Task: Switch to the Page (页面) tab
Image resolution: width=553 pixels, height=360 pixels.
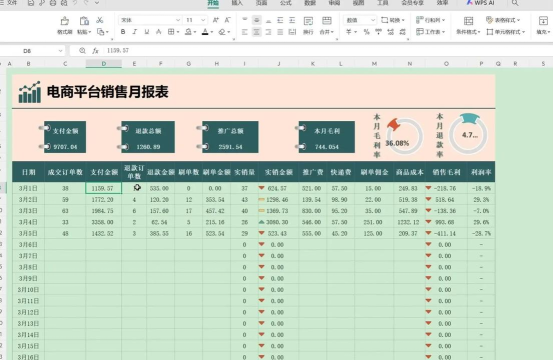Action: point(261,3)
